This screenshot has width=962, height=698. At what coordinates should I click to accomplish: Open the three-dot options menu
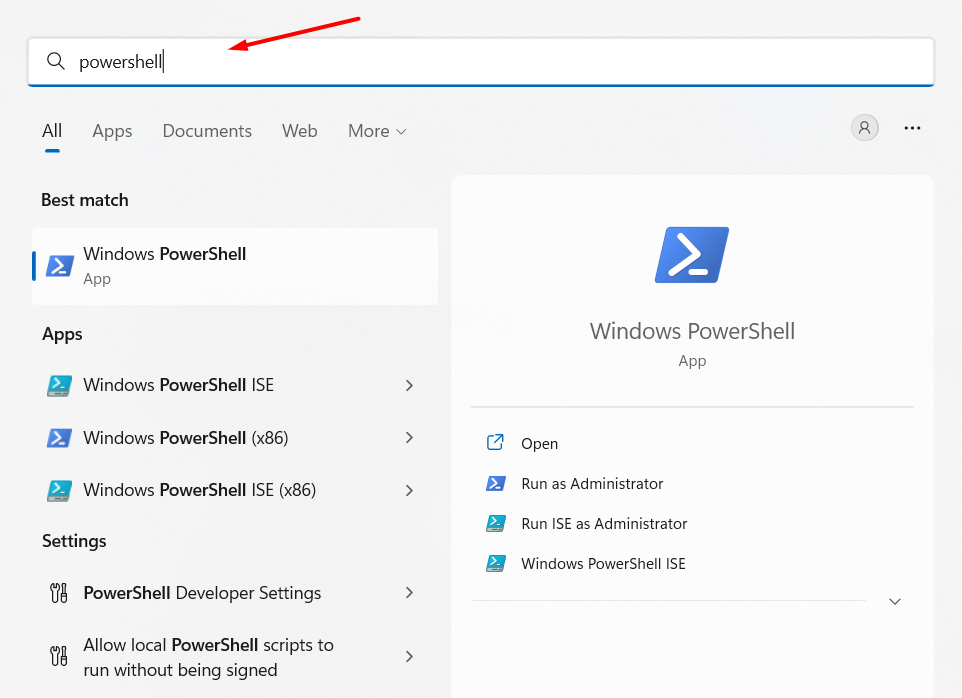pyautogui.click(x=912, y=128)
